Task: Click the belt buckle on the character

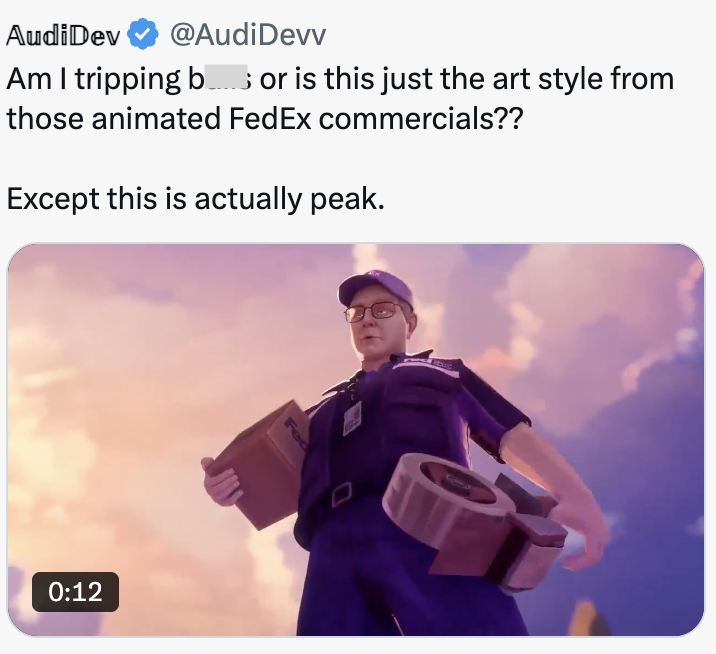Action: click(x=342, y=494)
